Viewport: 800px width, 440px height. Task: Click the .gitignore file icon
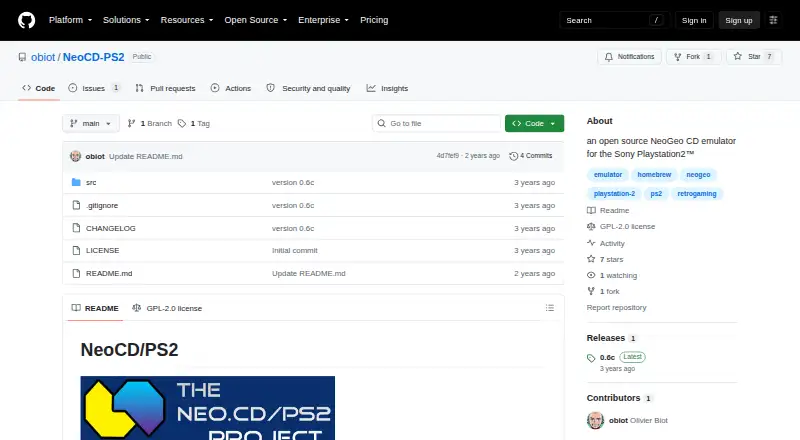point(76,205)
